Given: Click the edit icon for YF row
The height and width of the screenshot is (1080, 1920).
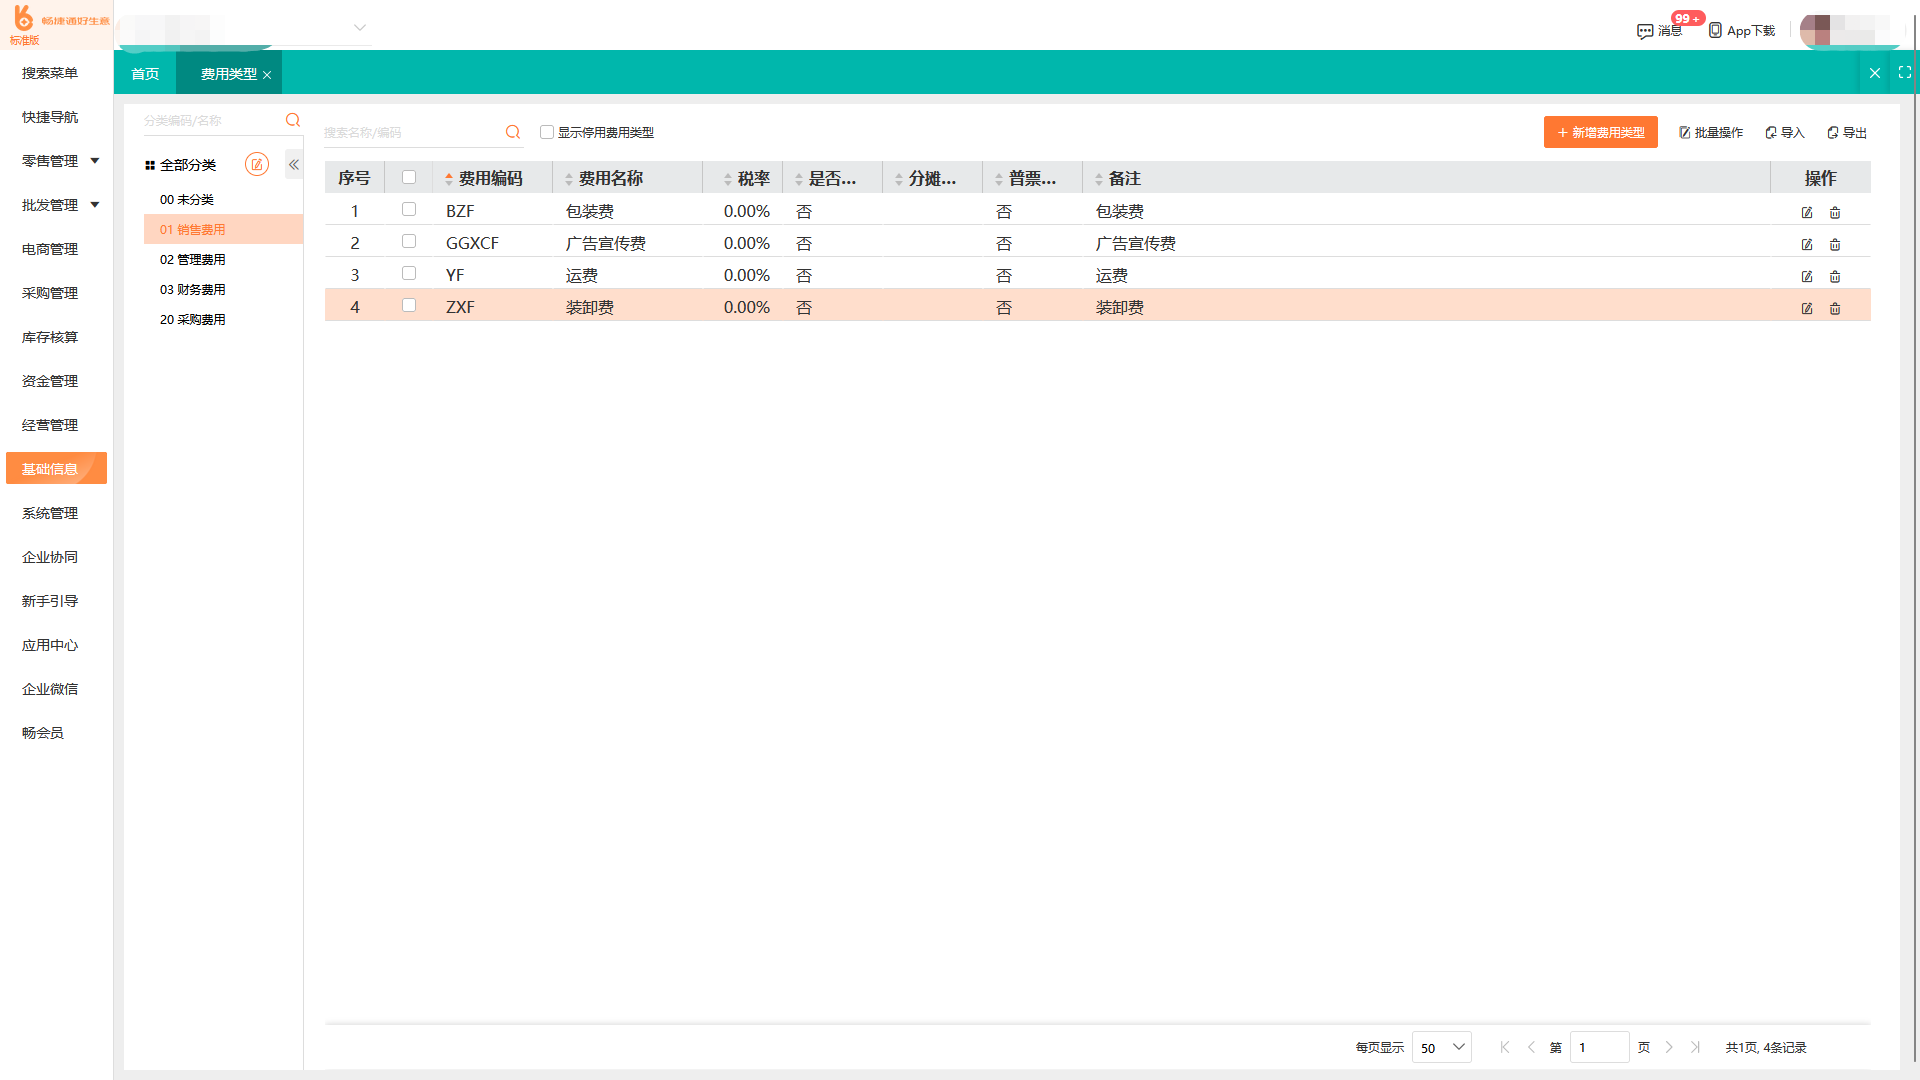Looking at the screenshot, I should 1807,274.
